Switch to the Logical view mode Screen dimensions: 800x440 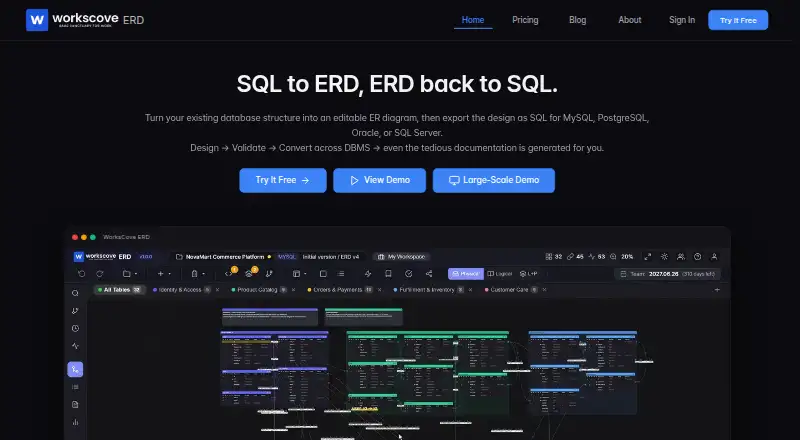(499, 274)
